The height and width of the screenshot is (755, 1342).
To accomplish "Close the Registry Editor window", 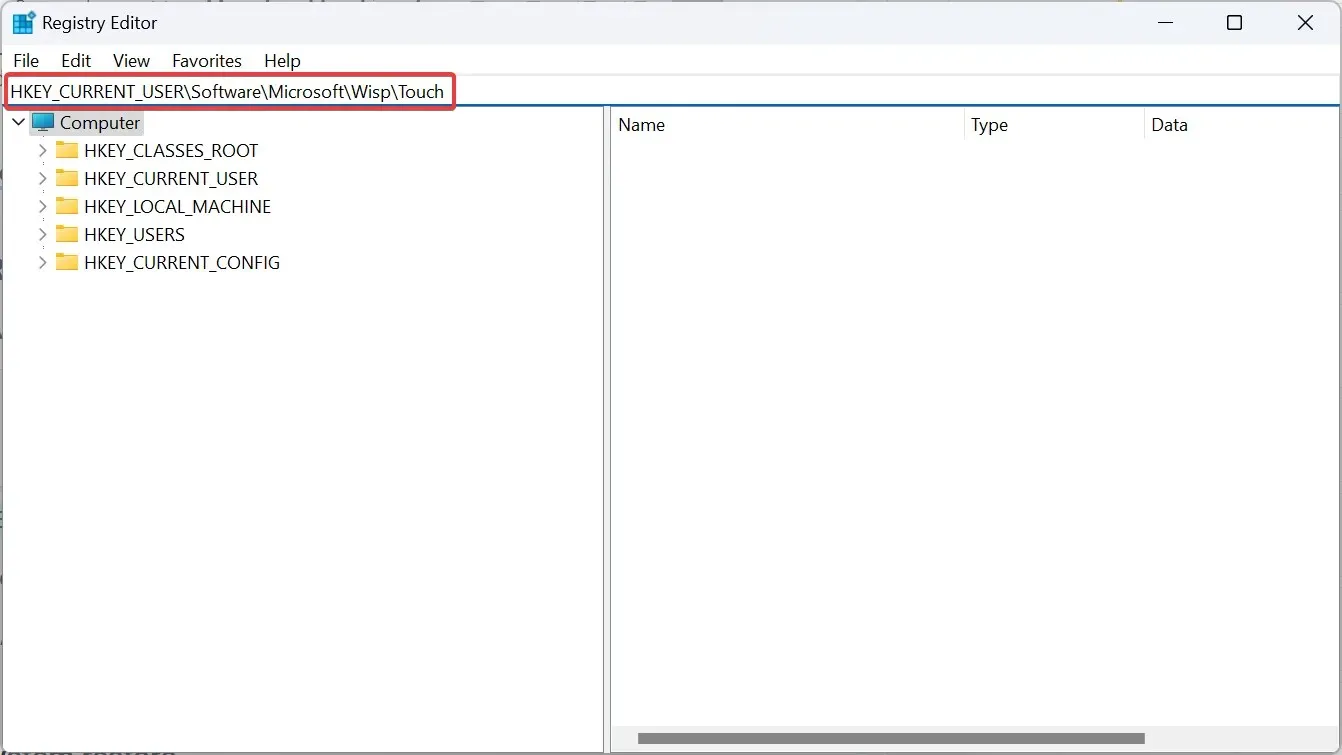I will point(1305,23).
